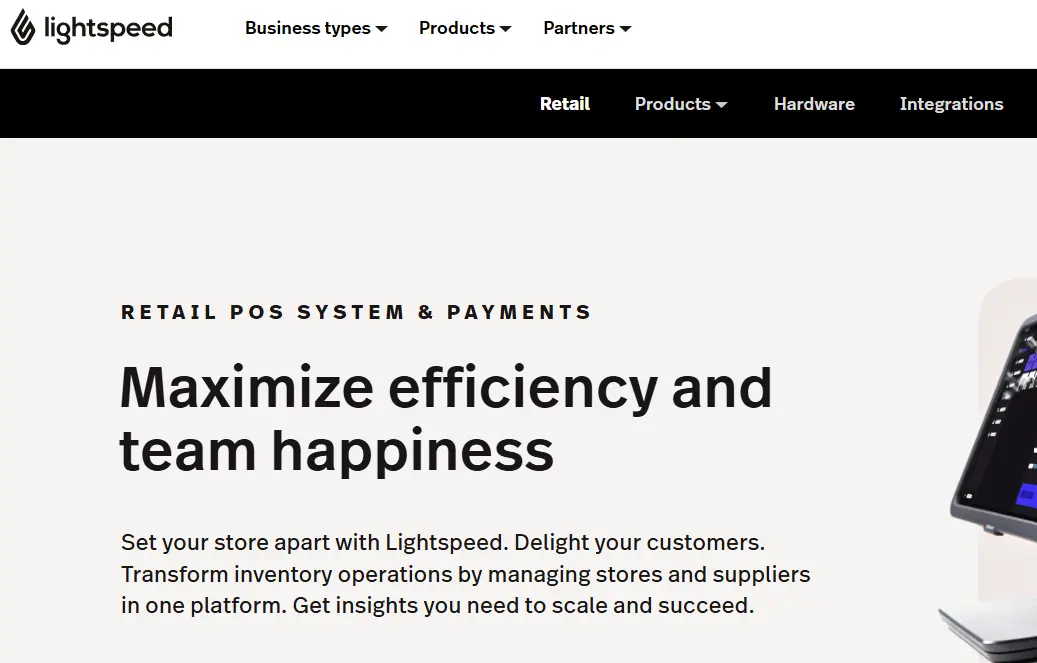Open the Products dropdown in the top navigation
1037x663 pixels.
(457, 28)
